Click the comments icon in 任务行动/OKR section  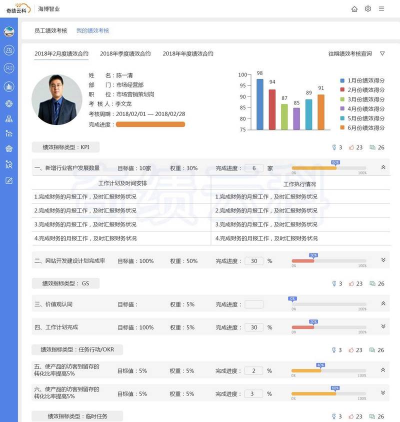pyautogui.click(x=372, y=350)
